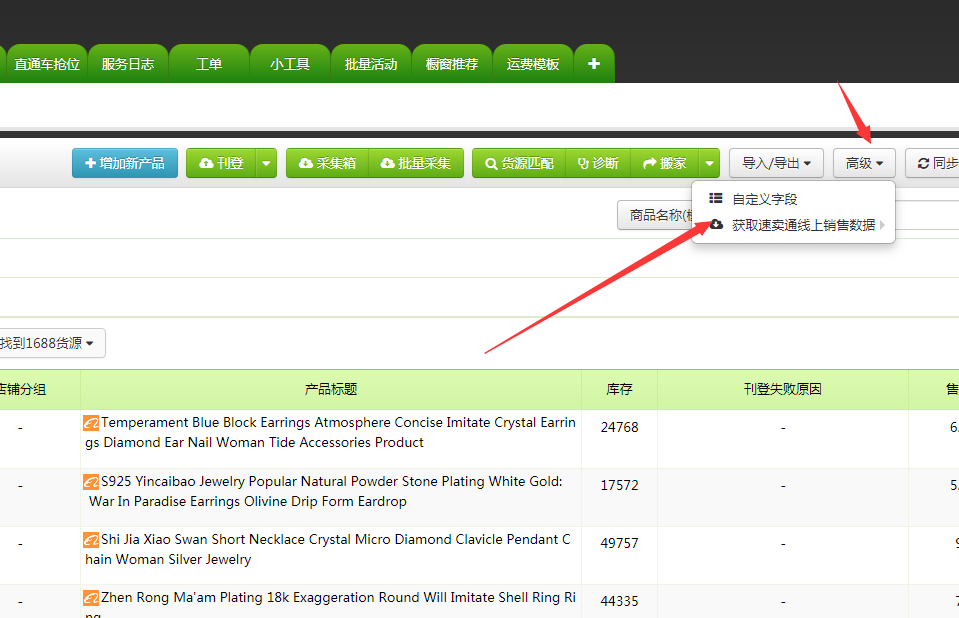
Task: Click the 同步 sync refresh button
Action: pos(937,163)
